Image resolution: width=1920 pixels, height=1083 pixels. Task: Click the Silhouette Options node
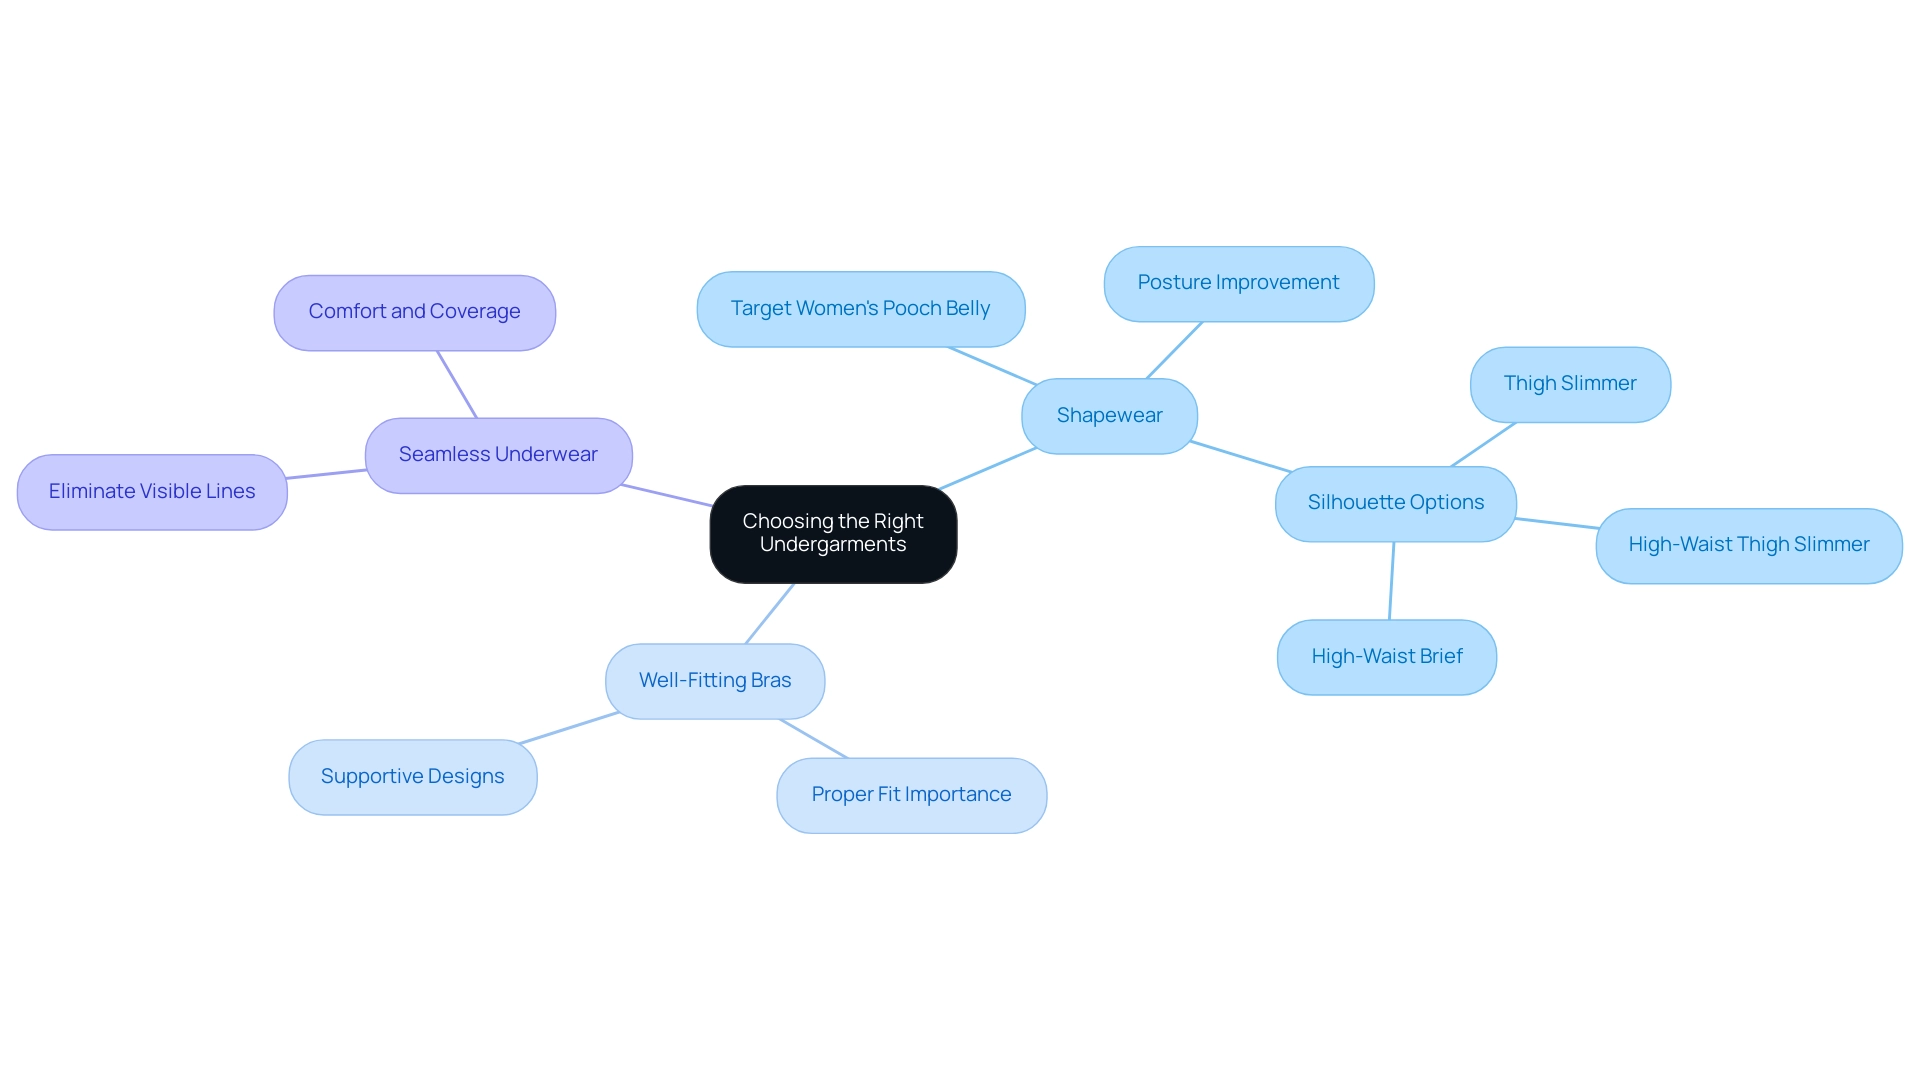[x=1393, y=504]
